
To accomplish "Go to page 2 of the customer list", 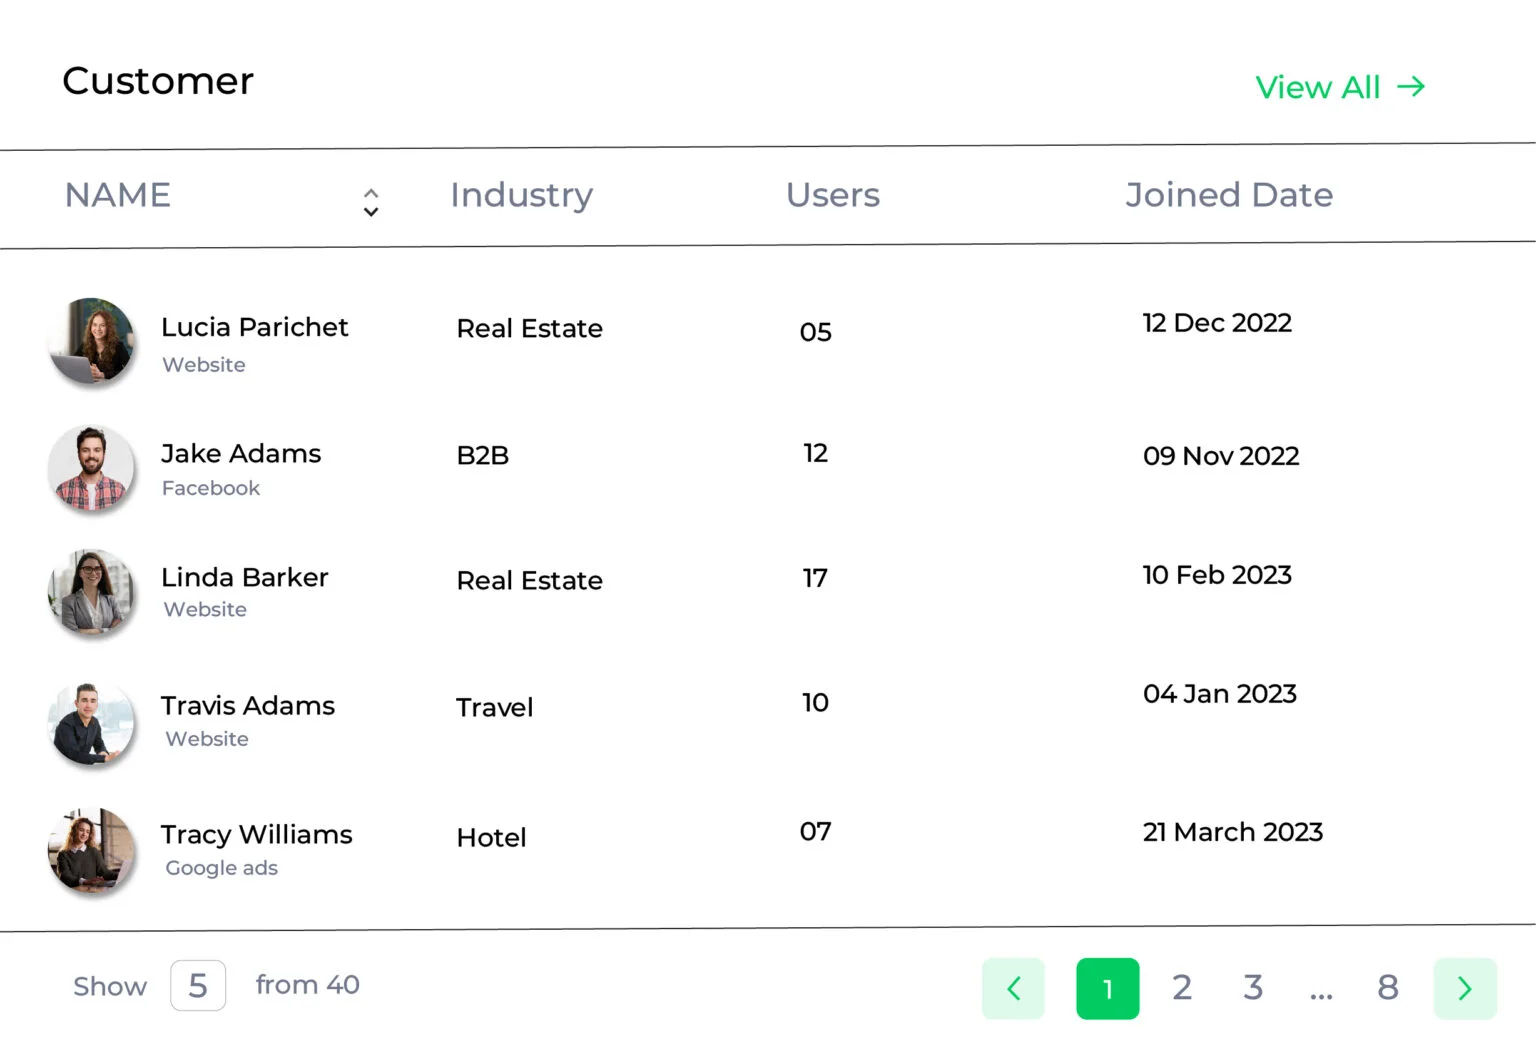I will 1181,988.
